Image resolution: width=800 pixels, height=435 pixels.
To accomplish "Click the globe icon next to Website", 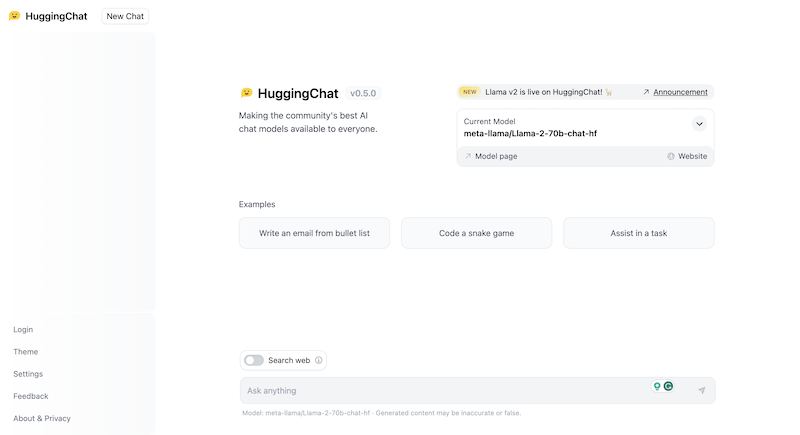I will (671, 156).
